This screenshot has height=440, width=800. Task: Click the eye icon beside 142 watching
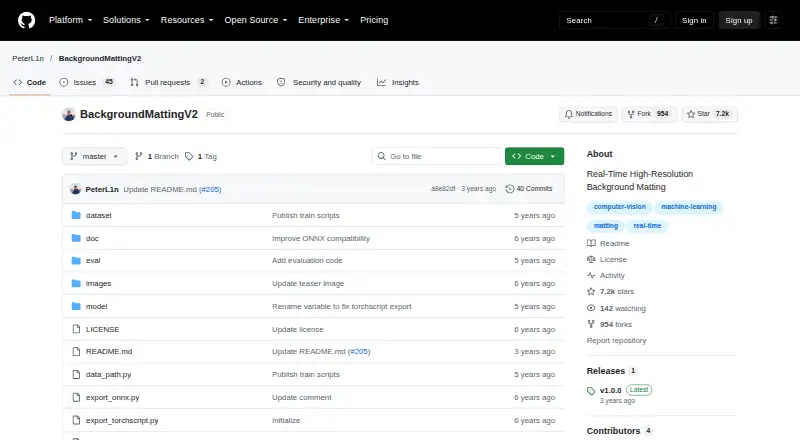click(x=591, y=308)
